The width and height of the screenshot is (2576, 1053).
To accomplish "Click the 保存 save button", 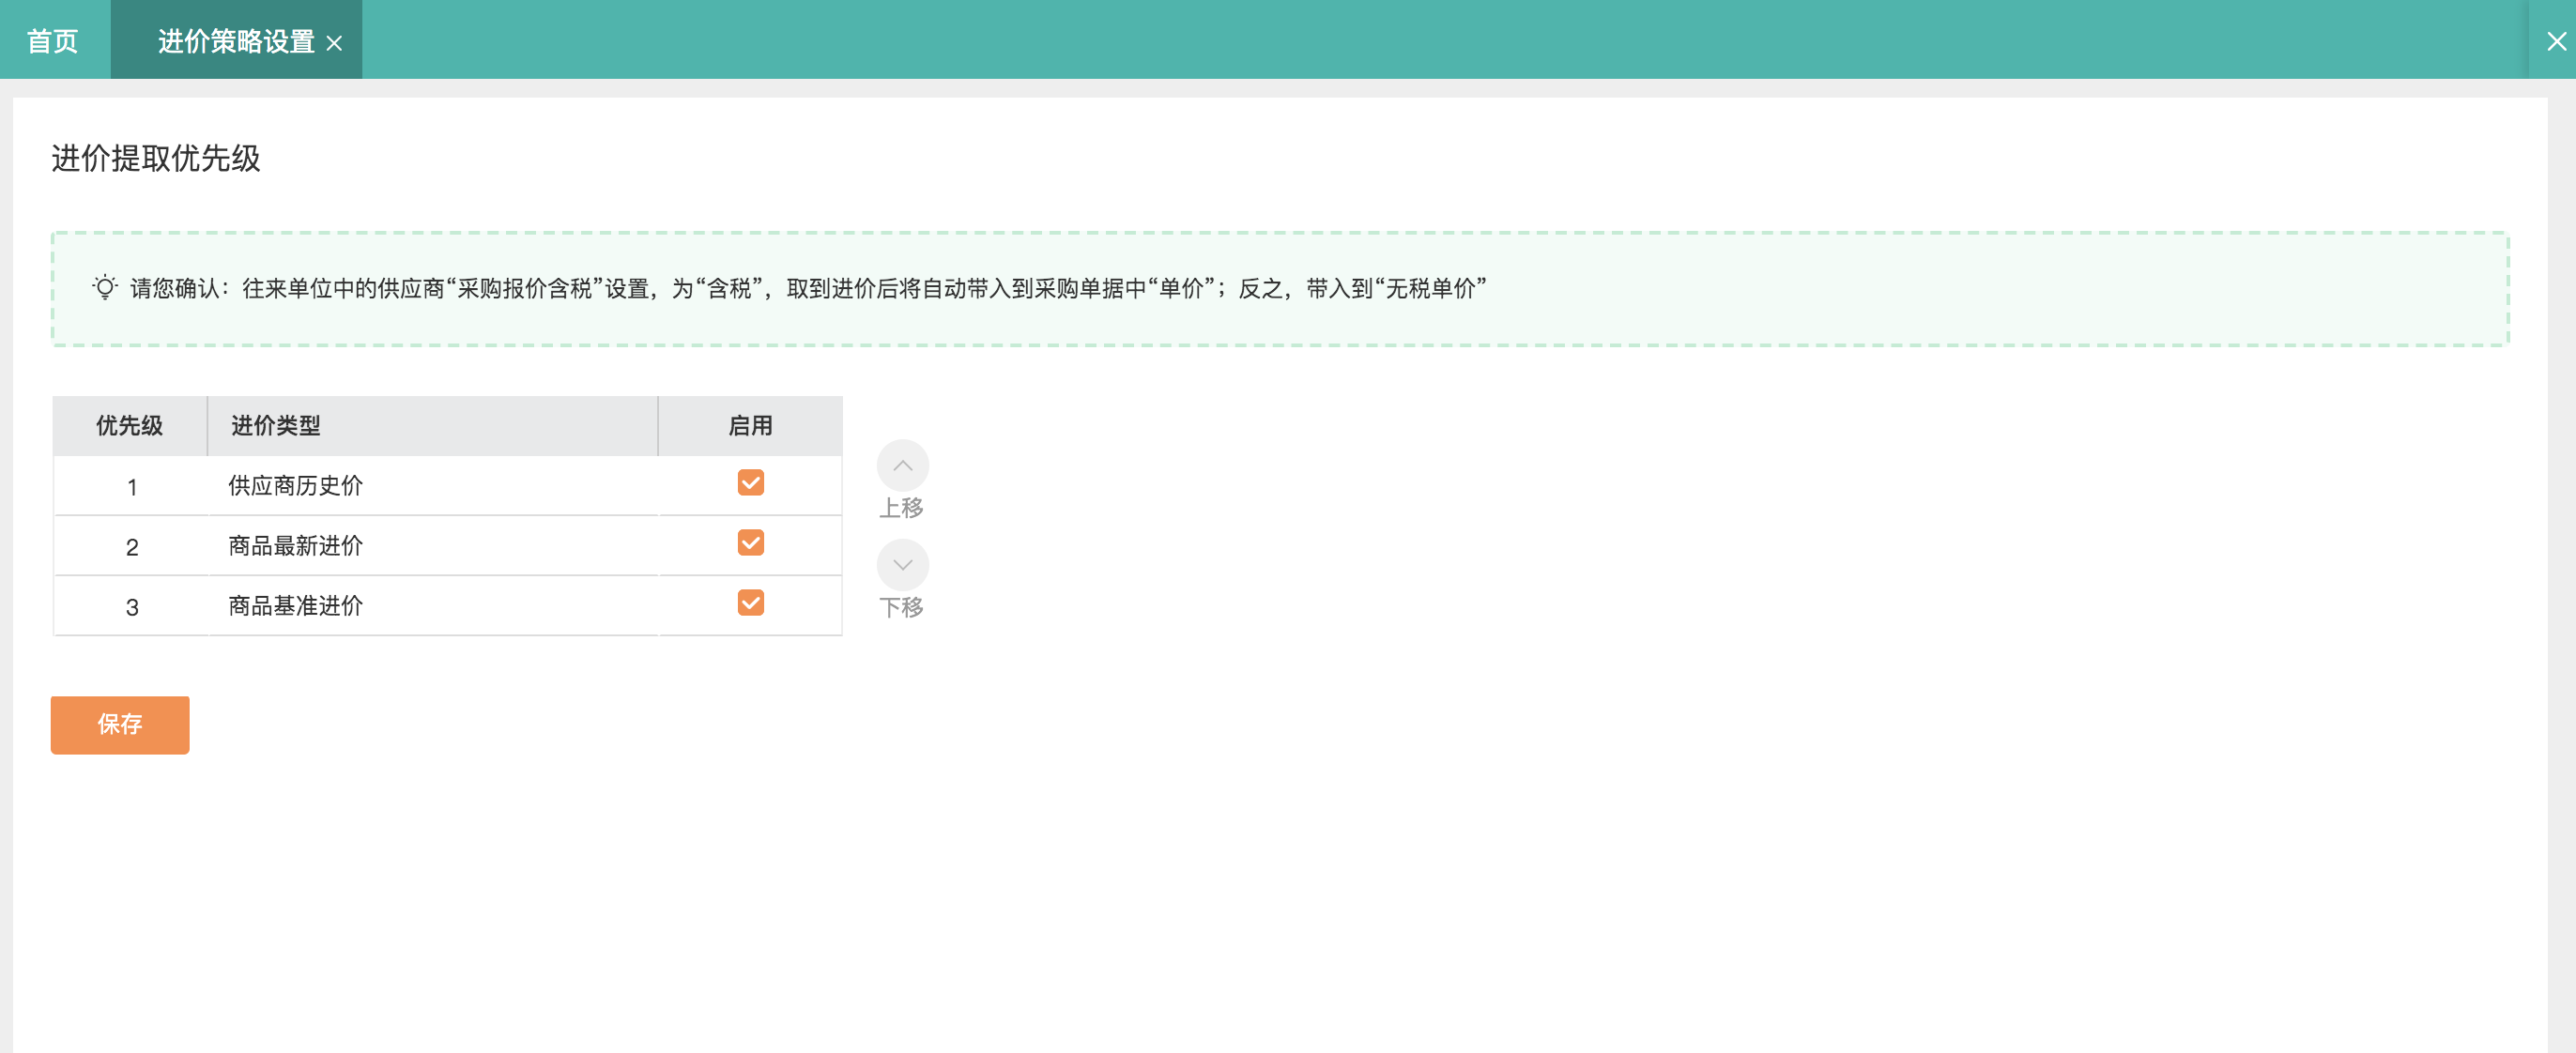I will [x=122, y=723].
